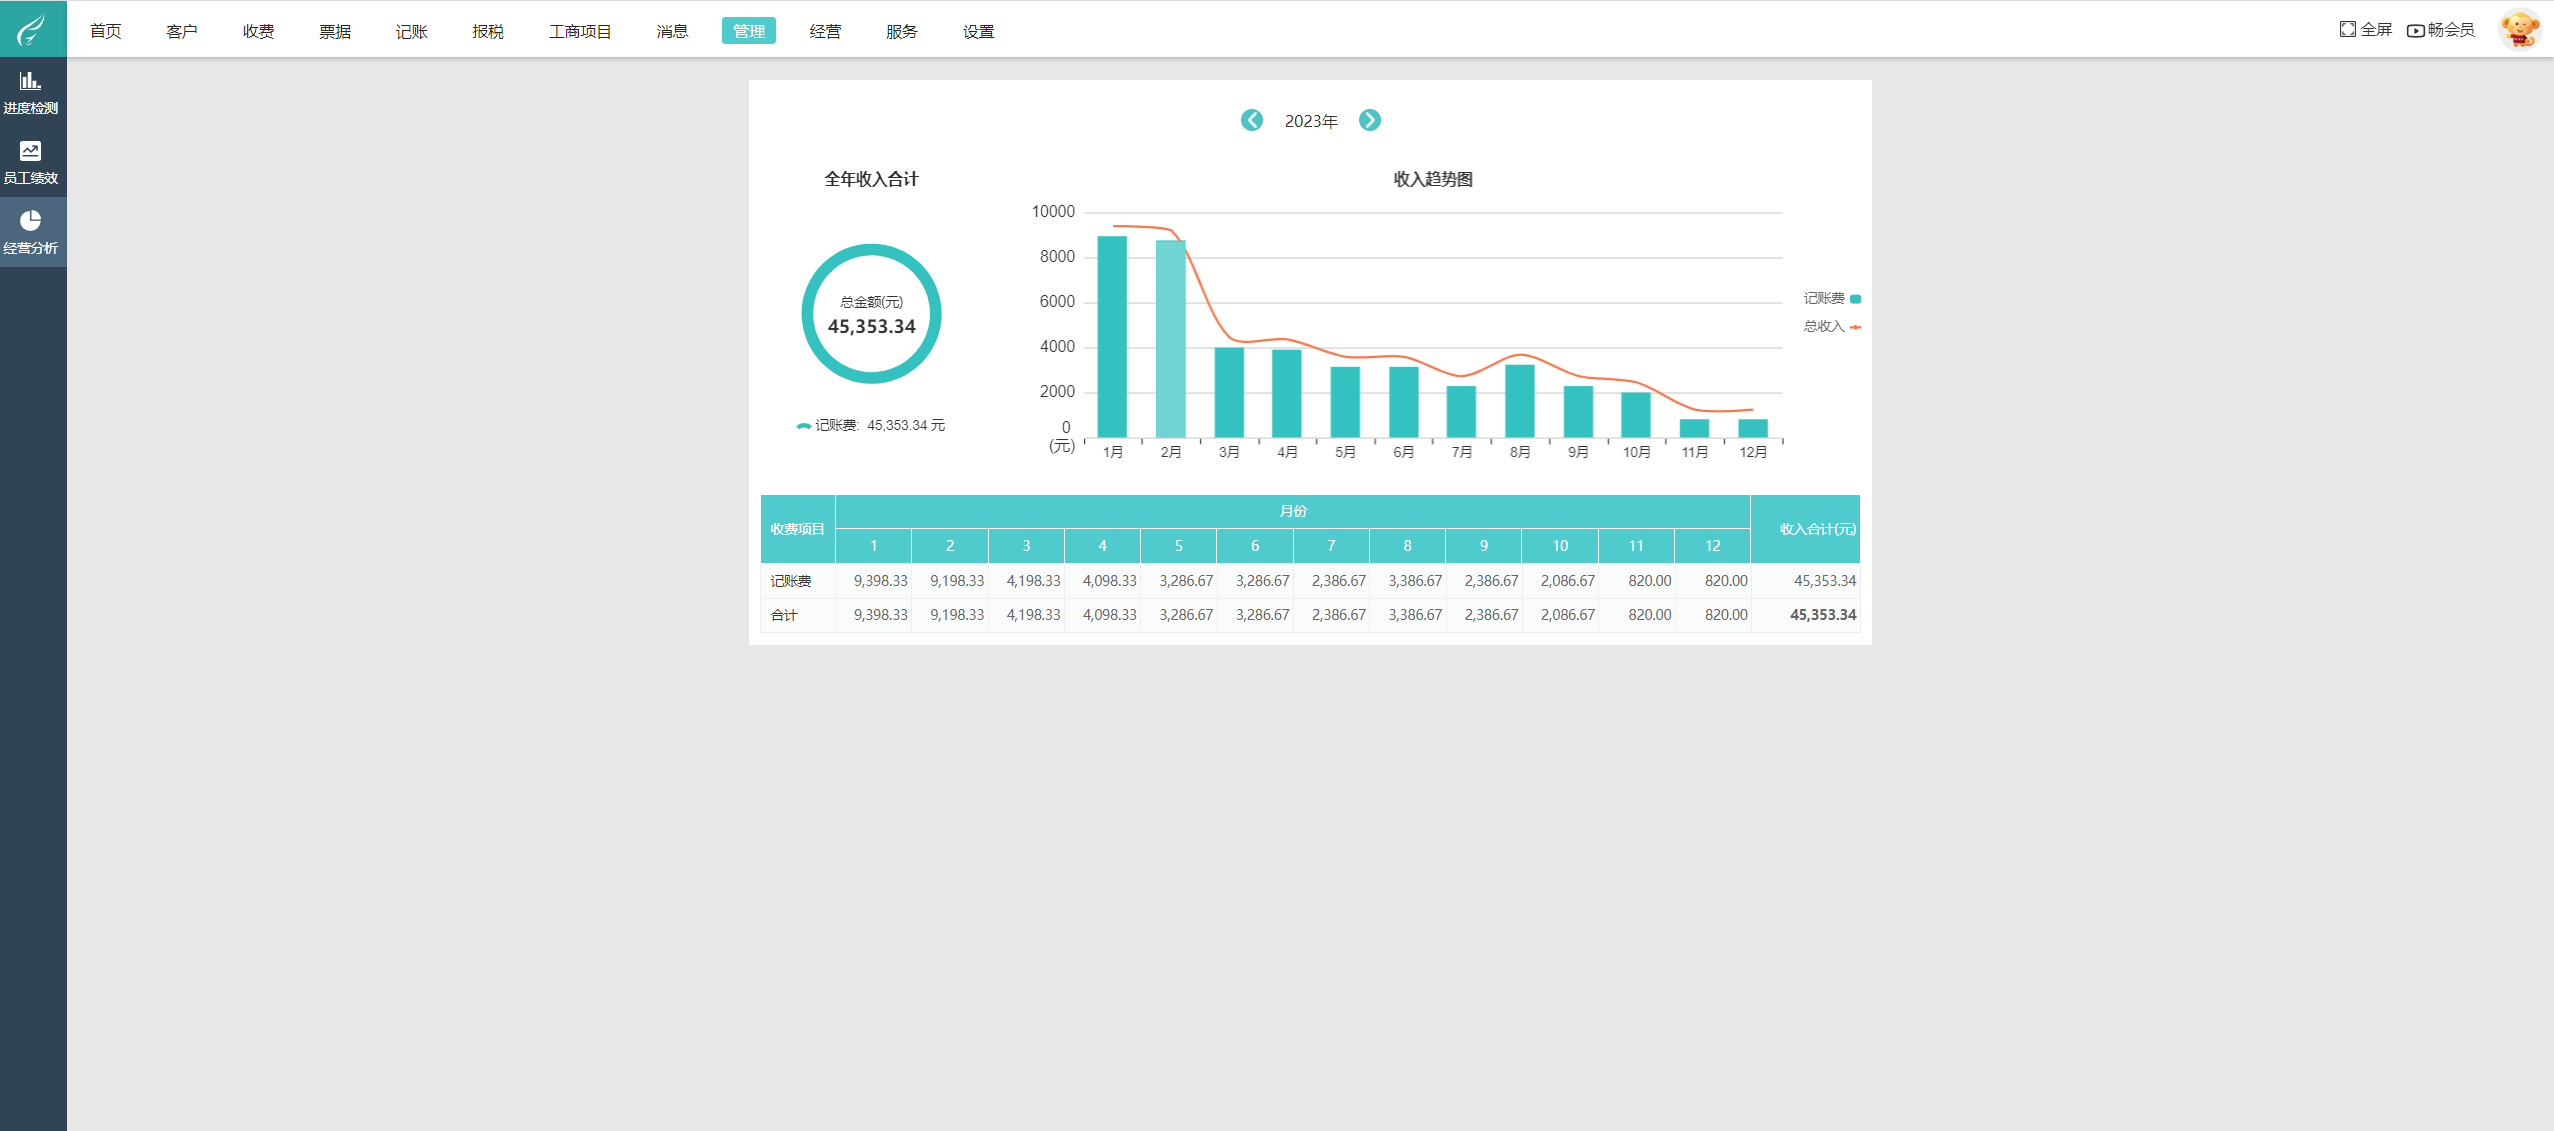Screen dimensions: 2554x1131
Task: Click the 管理 navigation tab
Action: click(x=748, y=31)
